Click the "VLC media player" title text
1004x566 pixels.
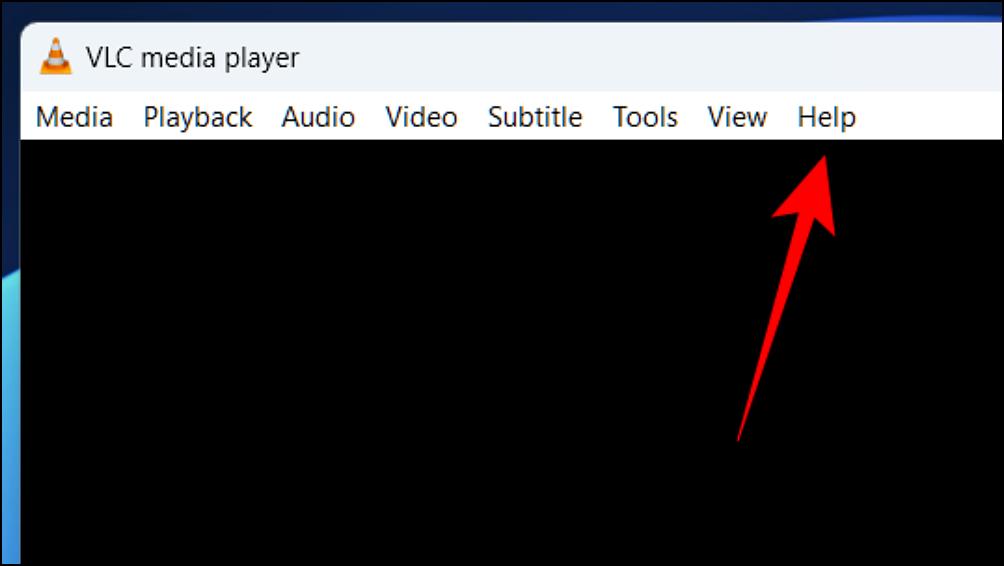[193, 58]
